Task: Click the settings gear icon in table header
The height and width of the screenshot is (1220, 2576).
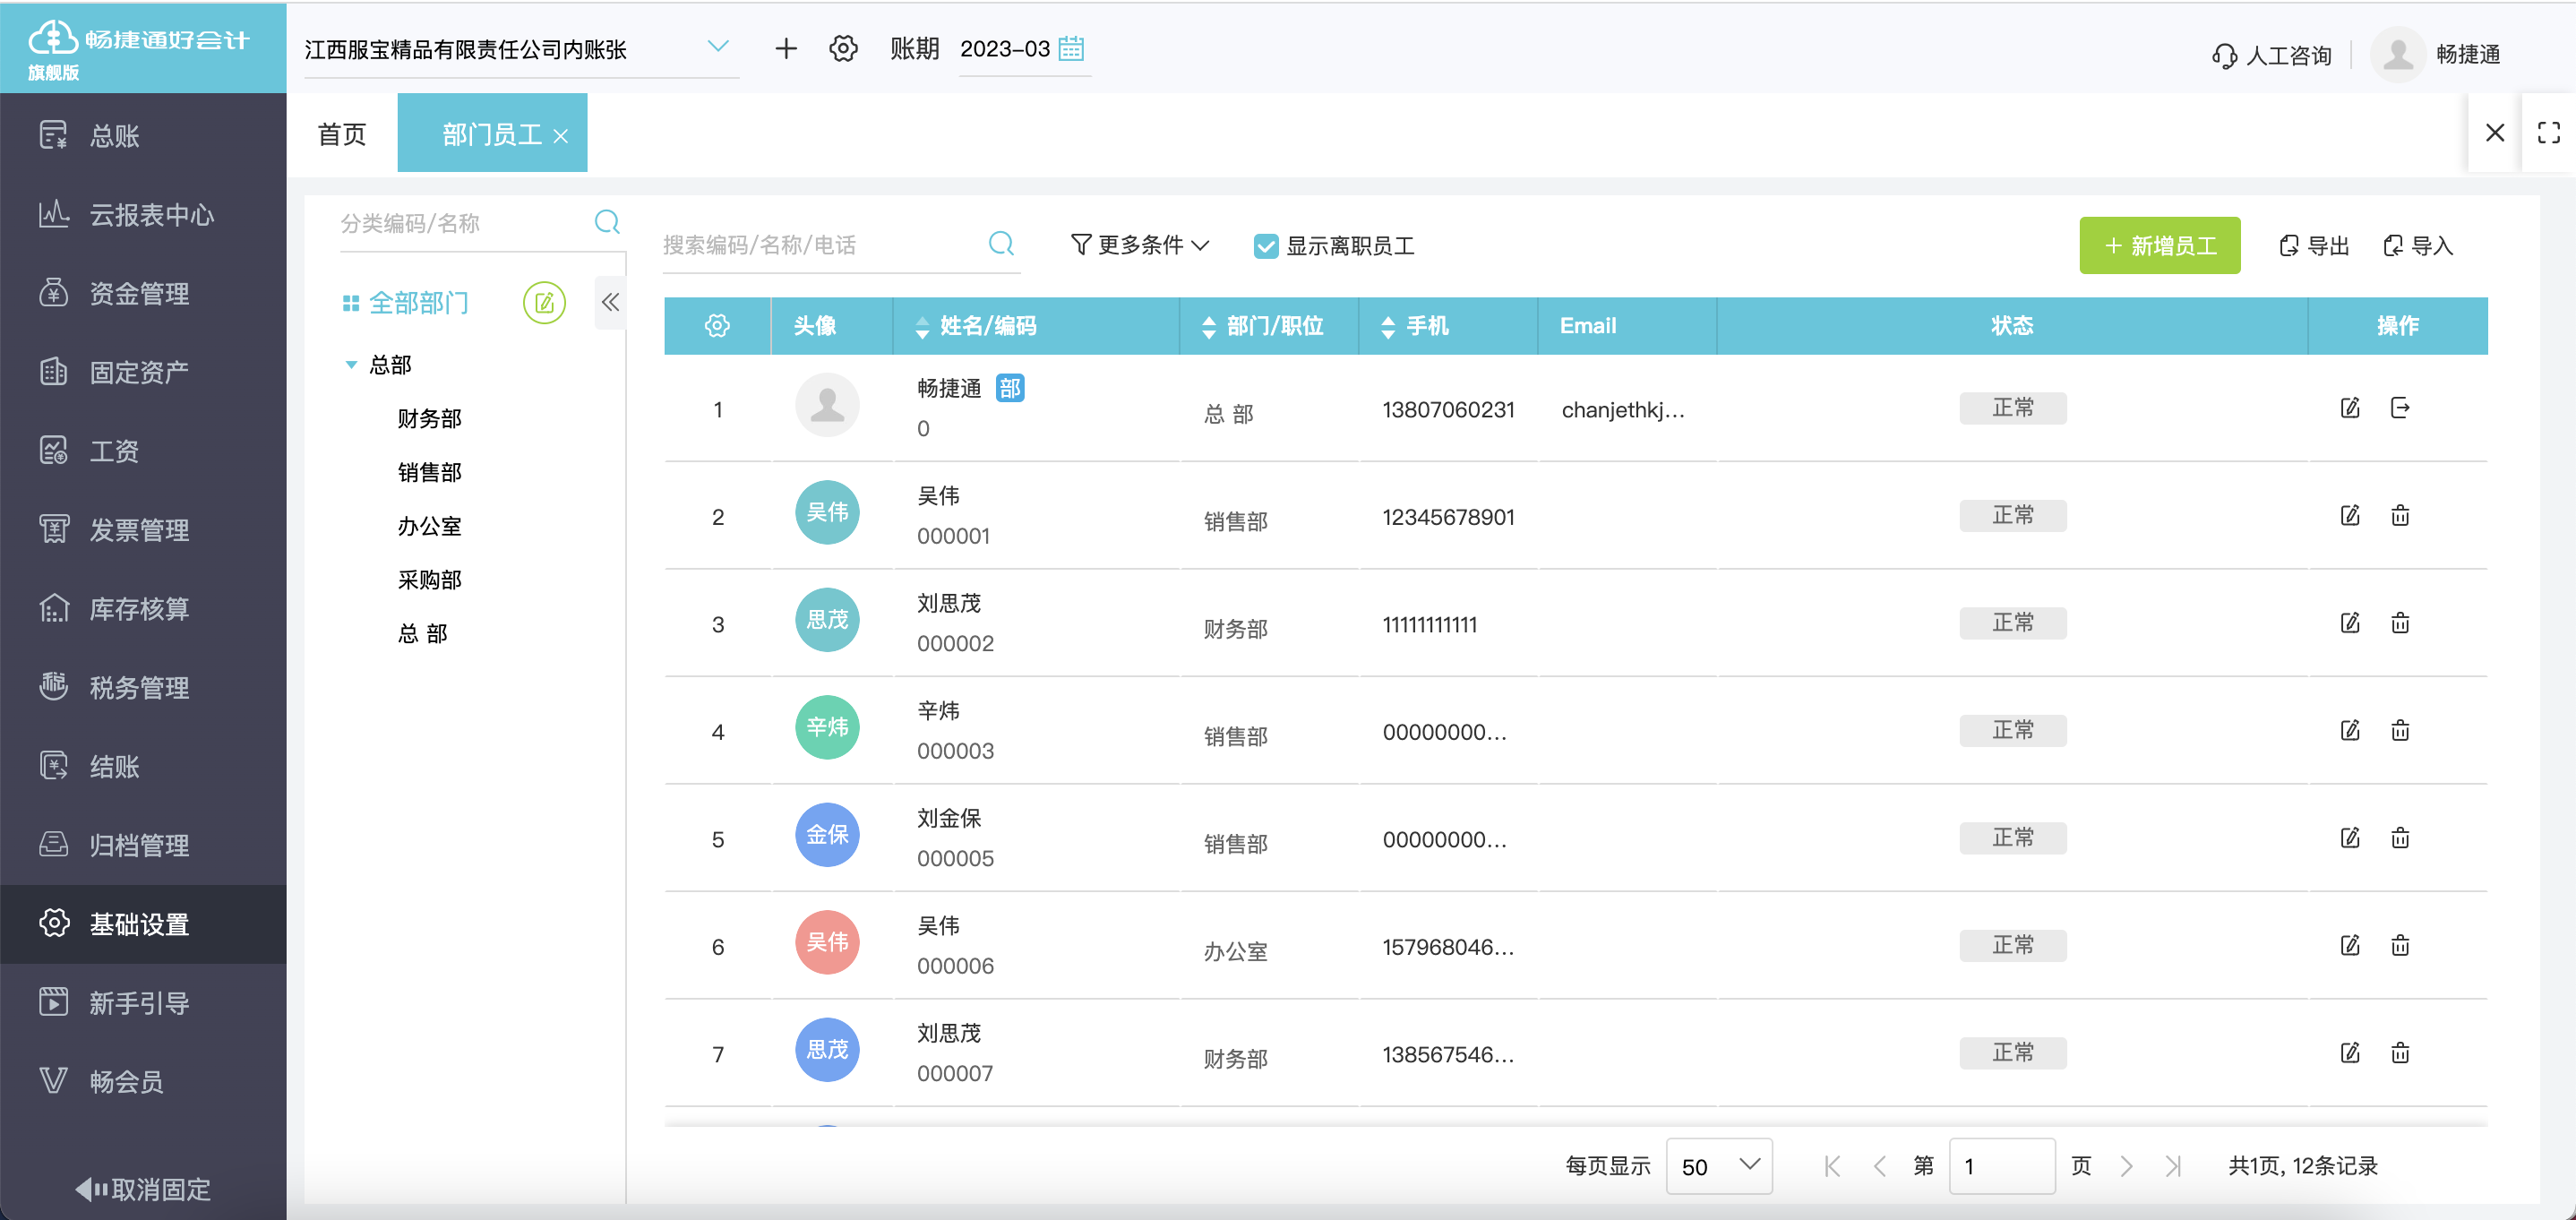Action: 718,325
